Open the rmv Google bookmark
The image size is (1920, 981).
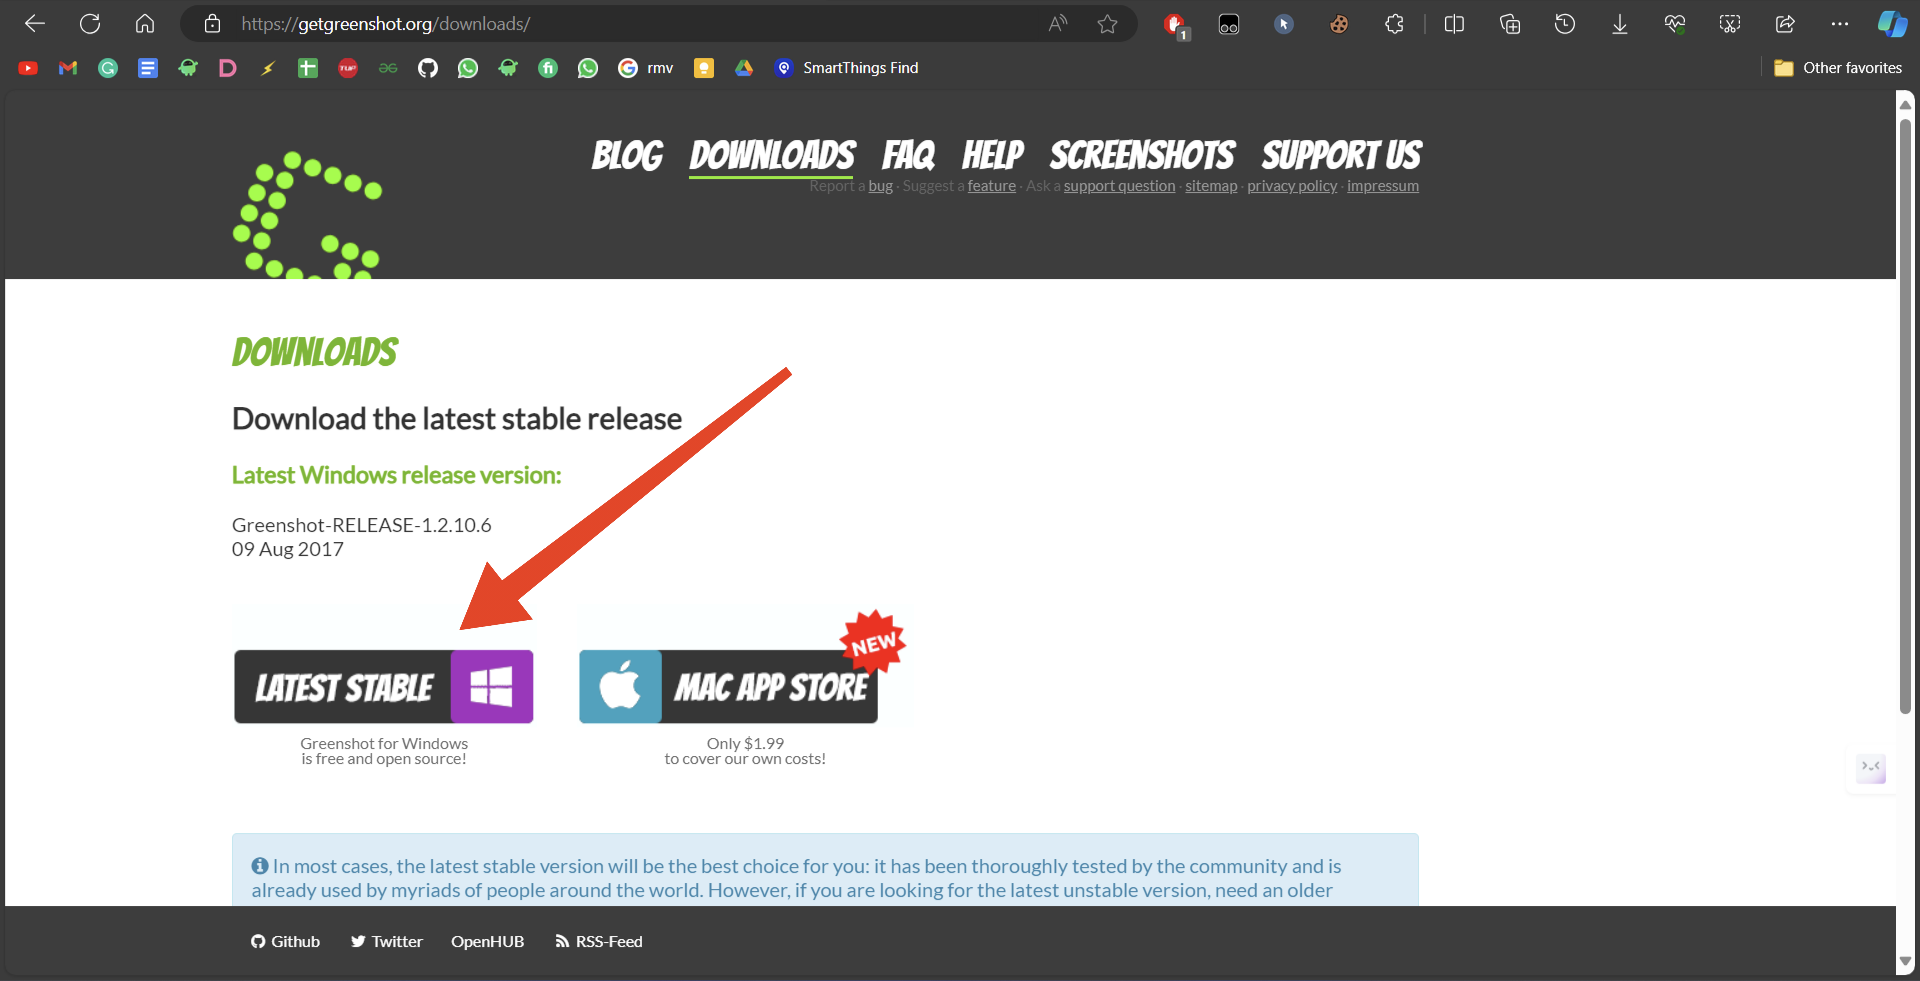click(x=646, y=68)
